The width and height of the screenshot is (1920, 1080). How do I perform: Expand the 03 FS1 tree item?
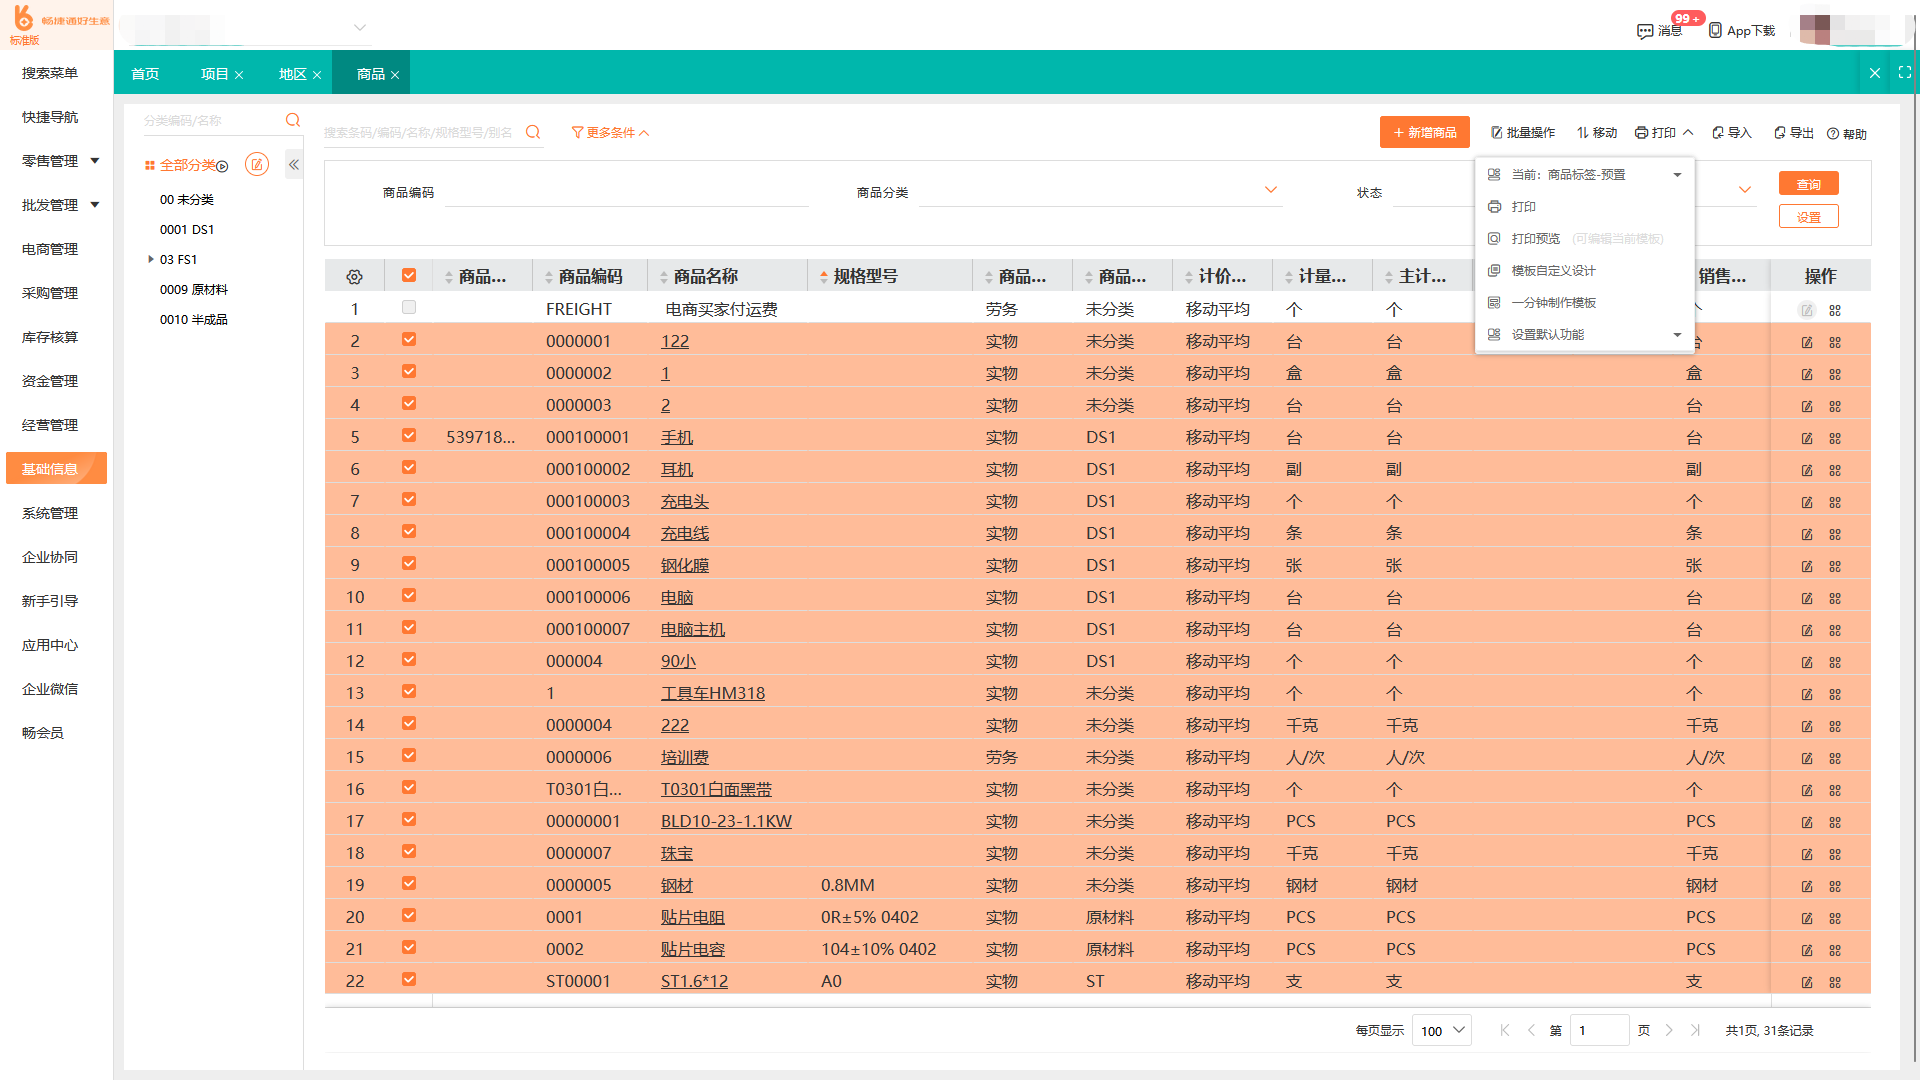(x=149, y=258)
